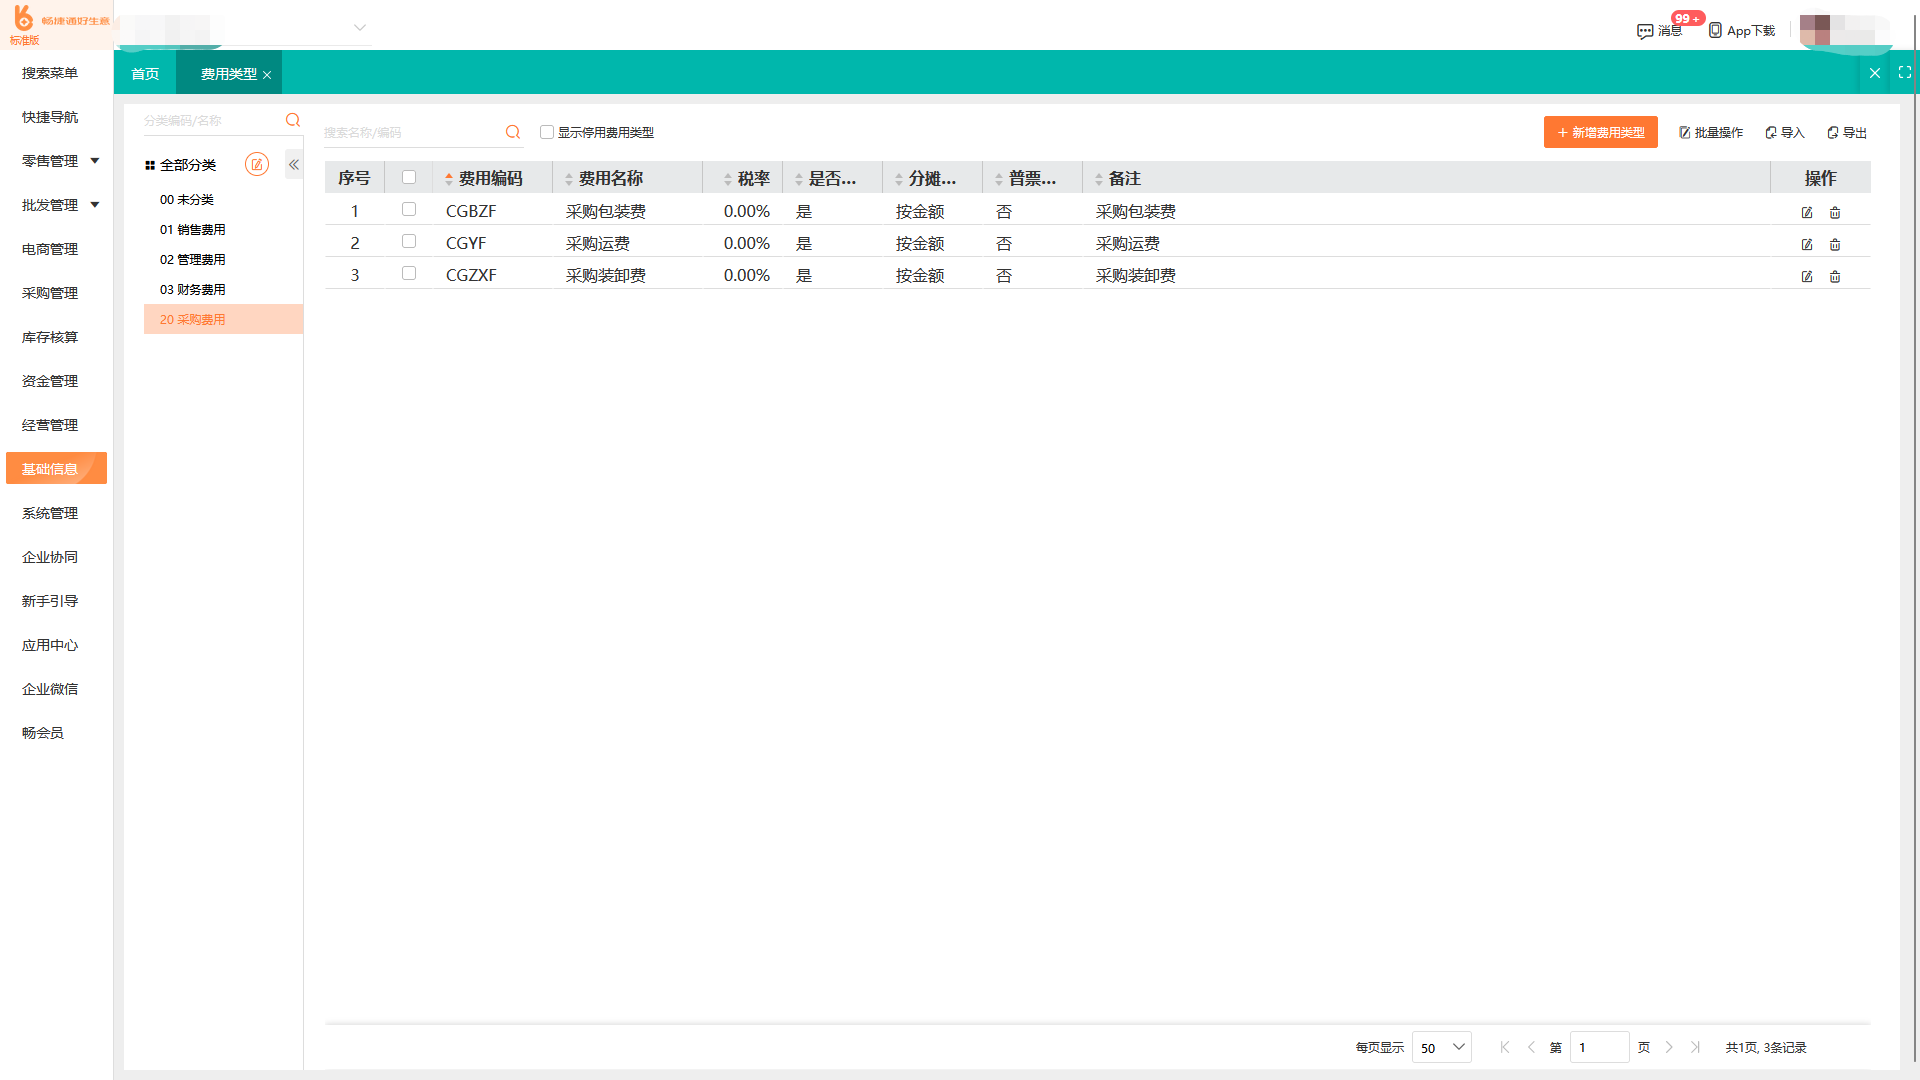Click 新增费用类型 button
The width and height of the screenshot is (1920, 1080).
(x=1600, y=131)
